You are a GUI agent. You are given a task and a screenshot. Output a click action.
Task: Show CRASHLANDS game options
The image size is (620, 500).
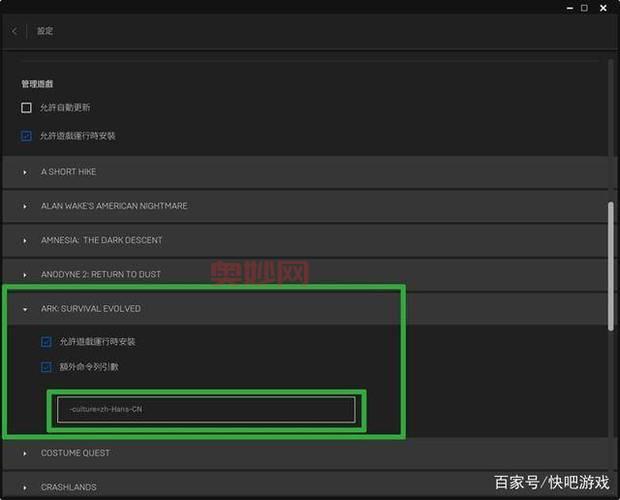(26, 487)
